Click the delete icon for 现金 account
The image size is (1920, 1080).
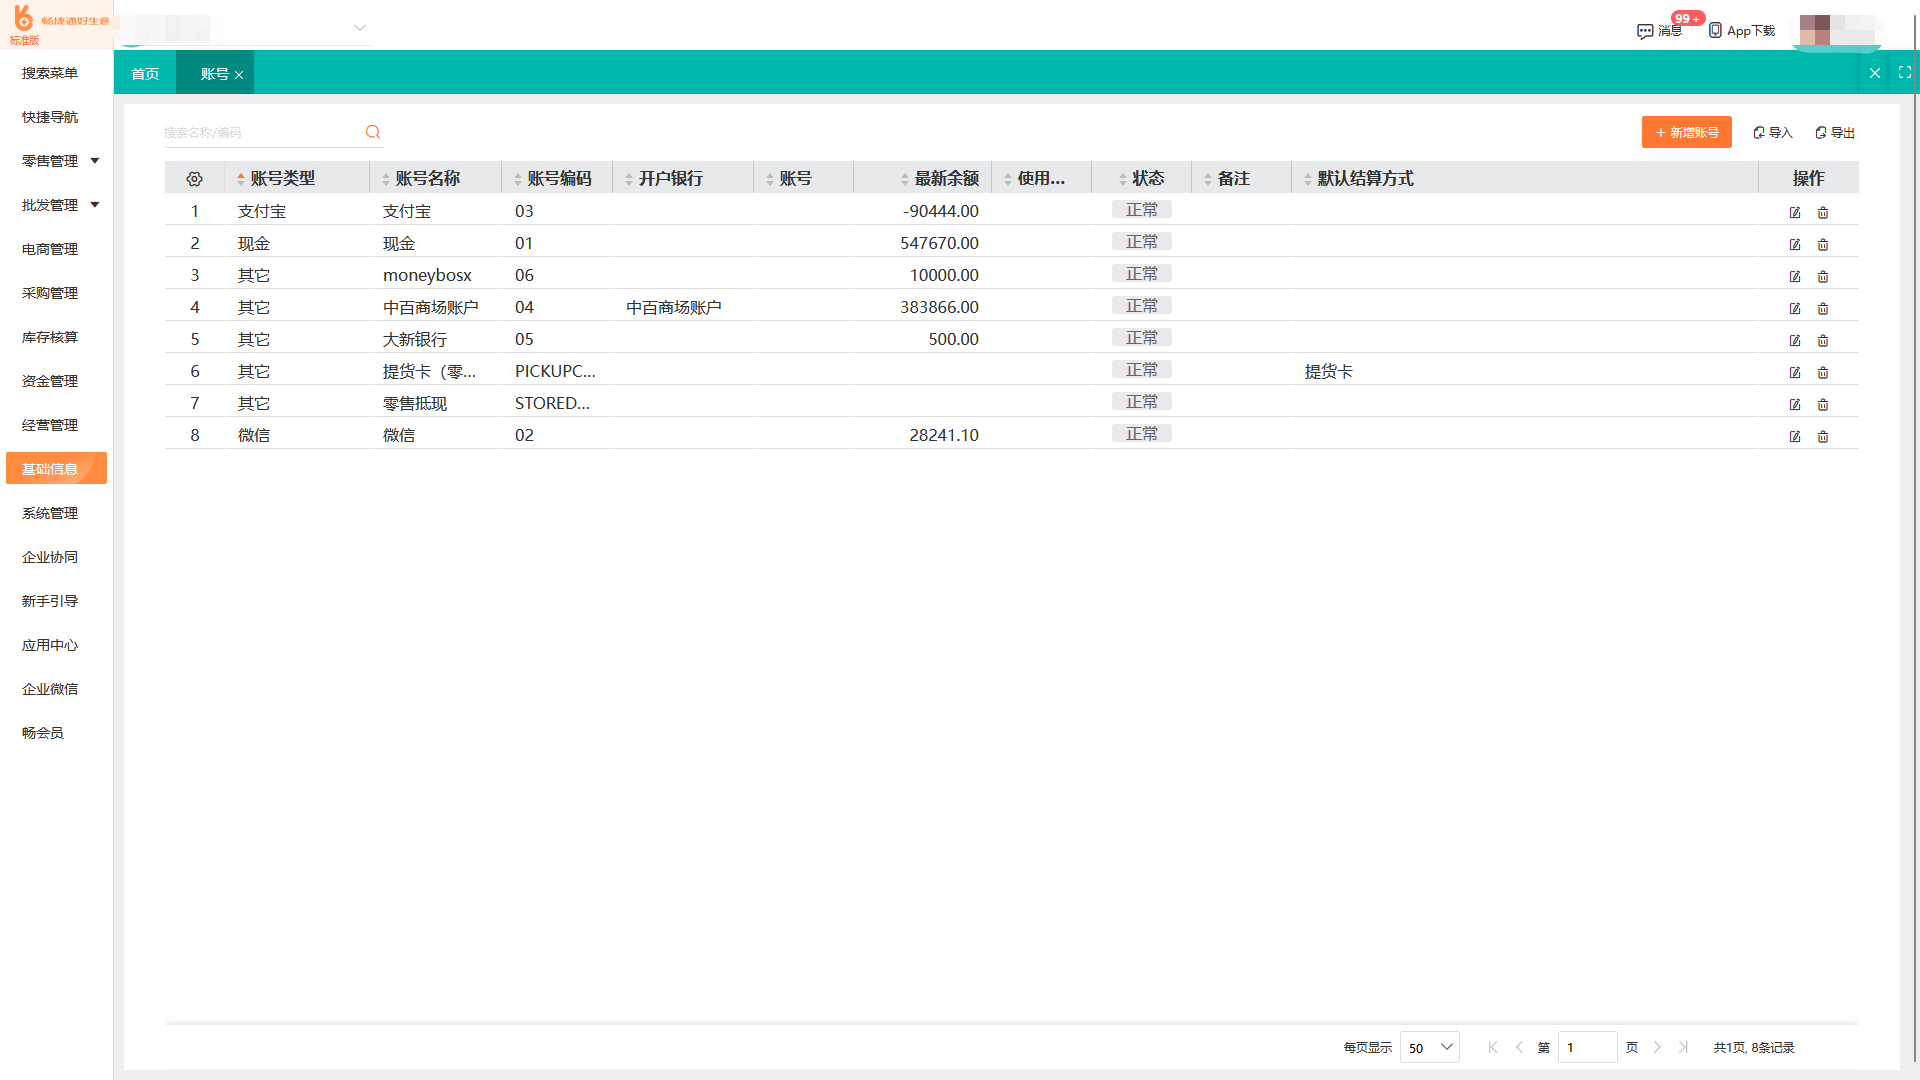coord(1824,243)
